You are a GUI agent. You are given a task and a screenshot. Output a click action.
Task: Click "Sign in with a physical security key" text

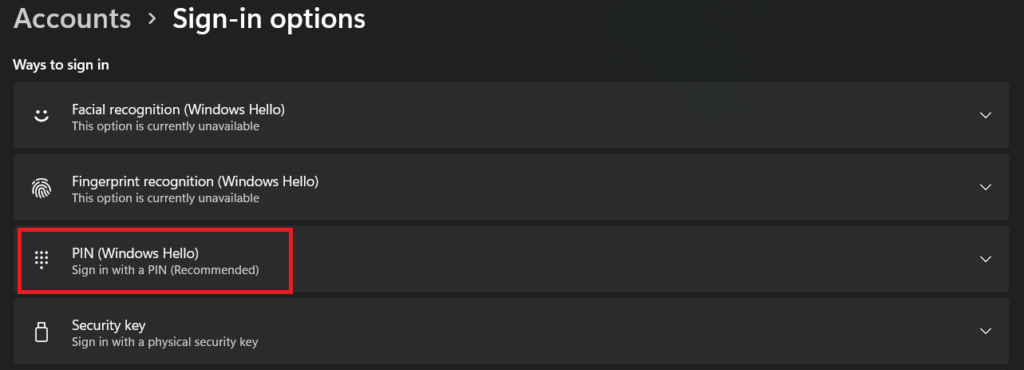(165, 341)
